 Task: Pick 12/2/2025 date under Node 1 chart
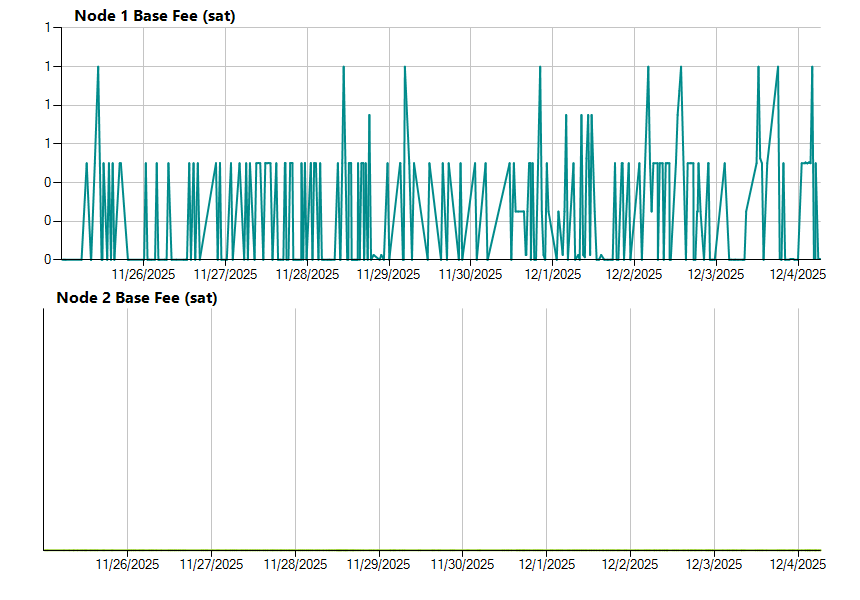[x=635, y=273]
